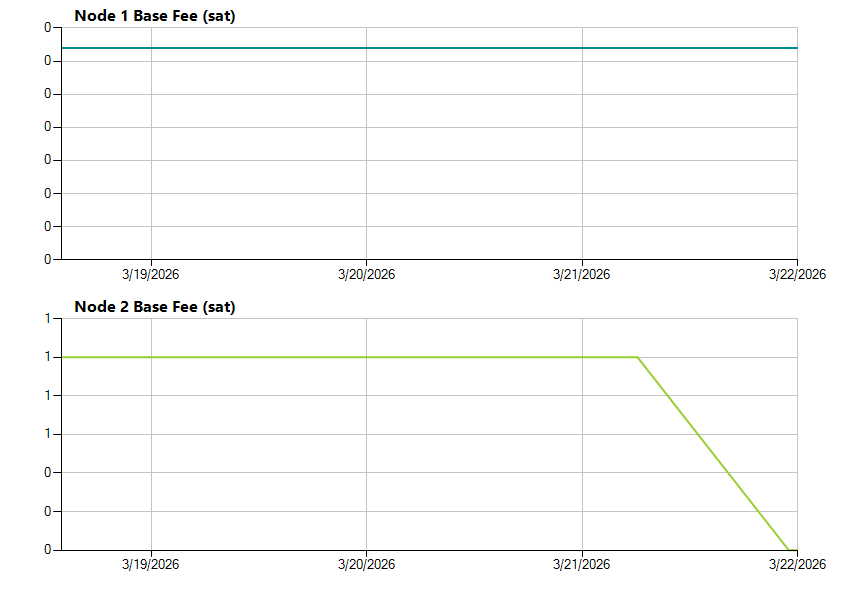The width and height of the screenshot is (860, 600).
Task: Click the 3/20/2026 label on Node 1 axis
Action: (366, 274)
